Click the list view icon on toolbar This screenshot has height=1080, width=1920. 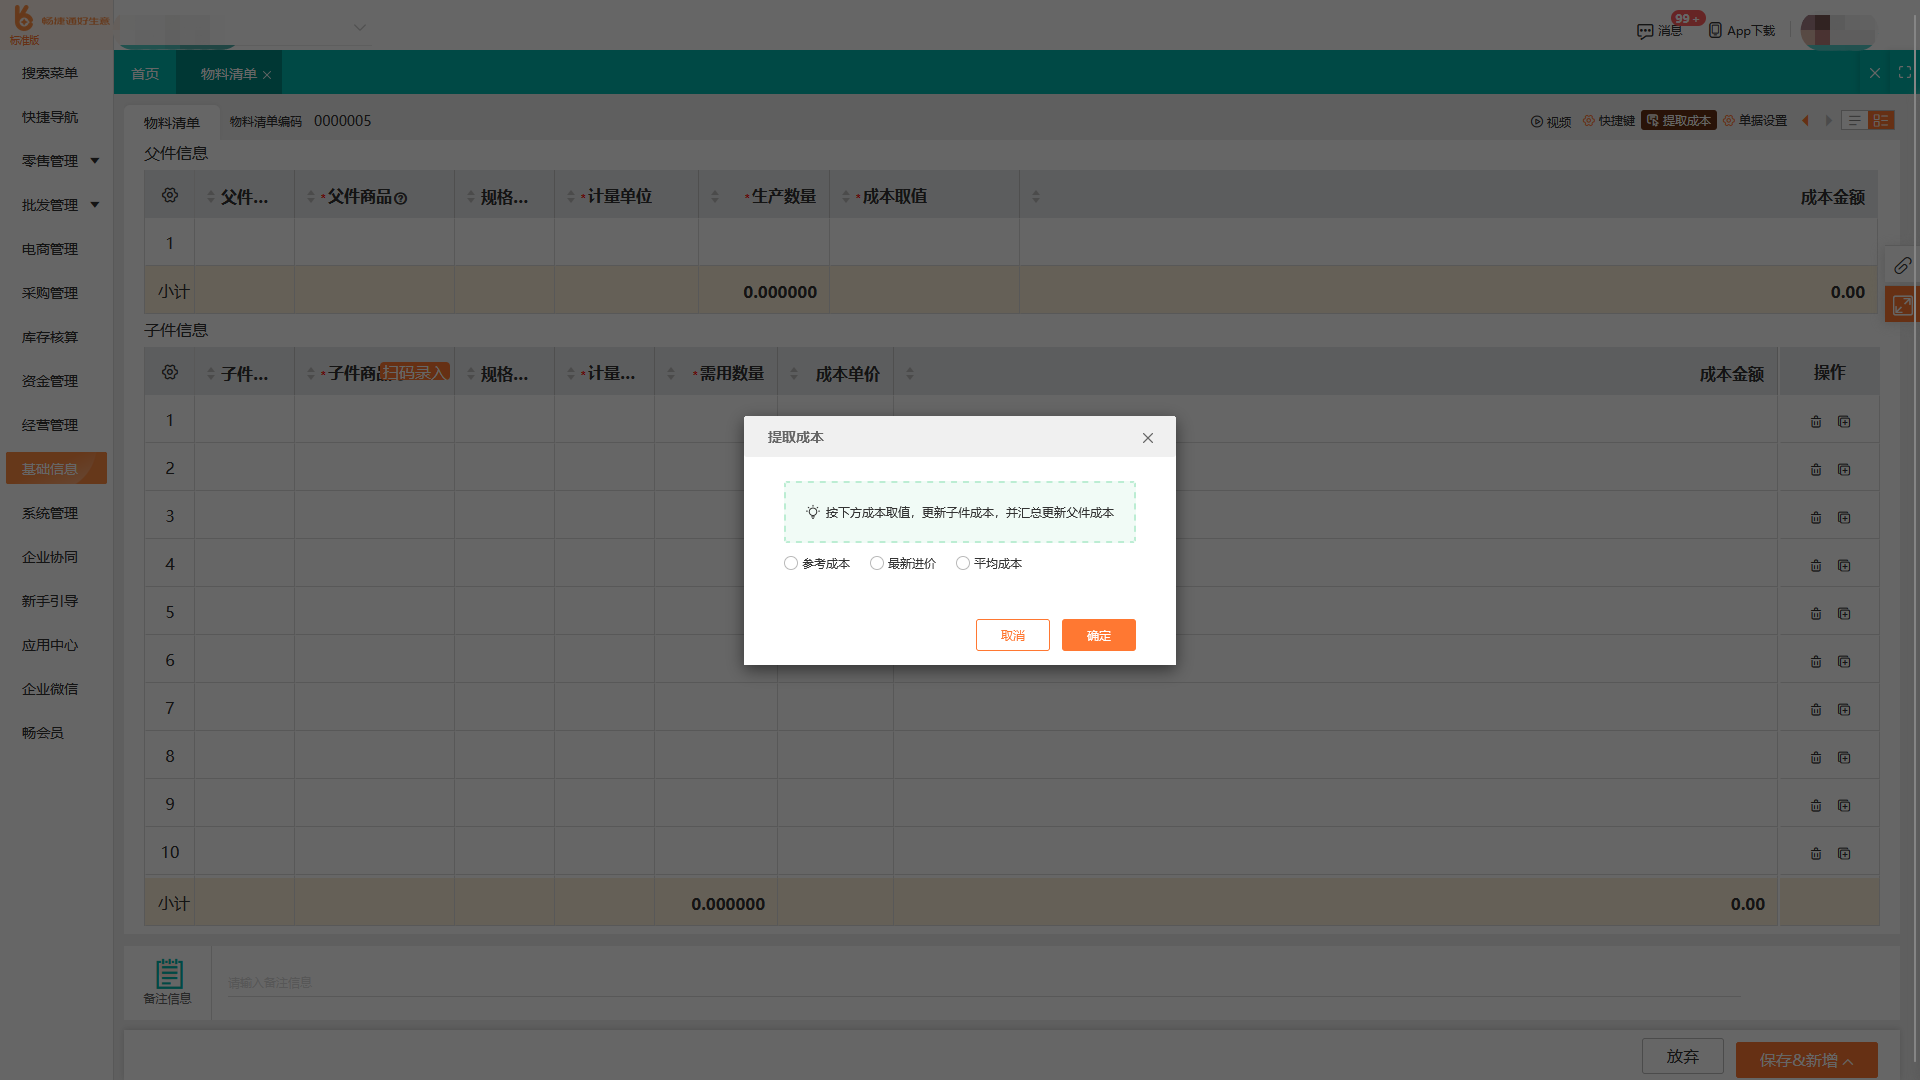pos(1855,120)
